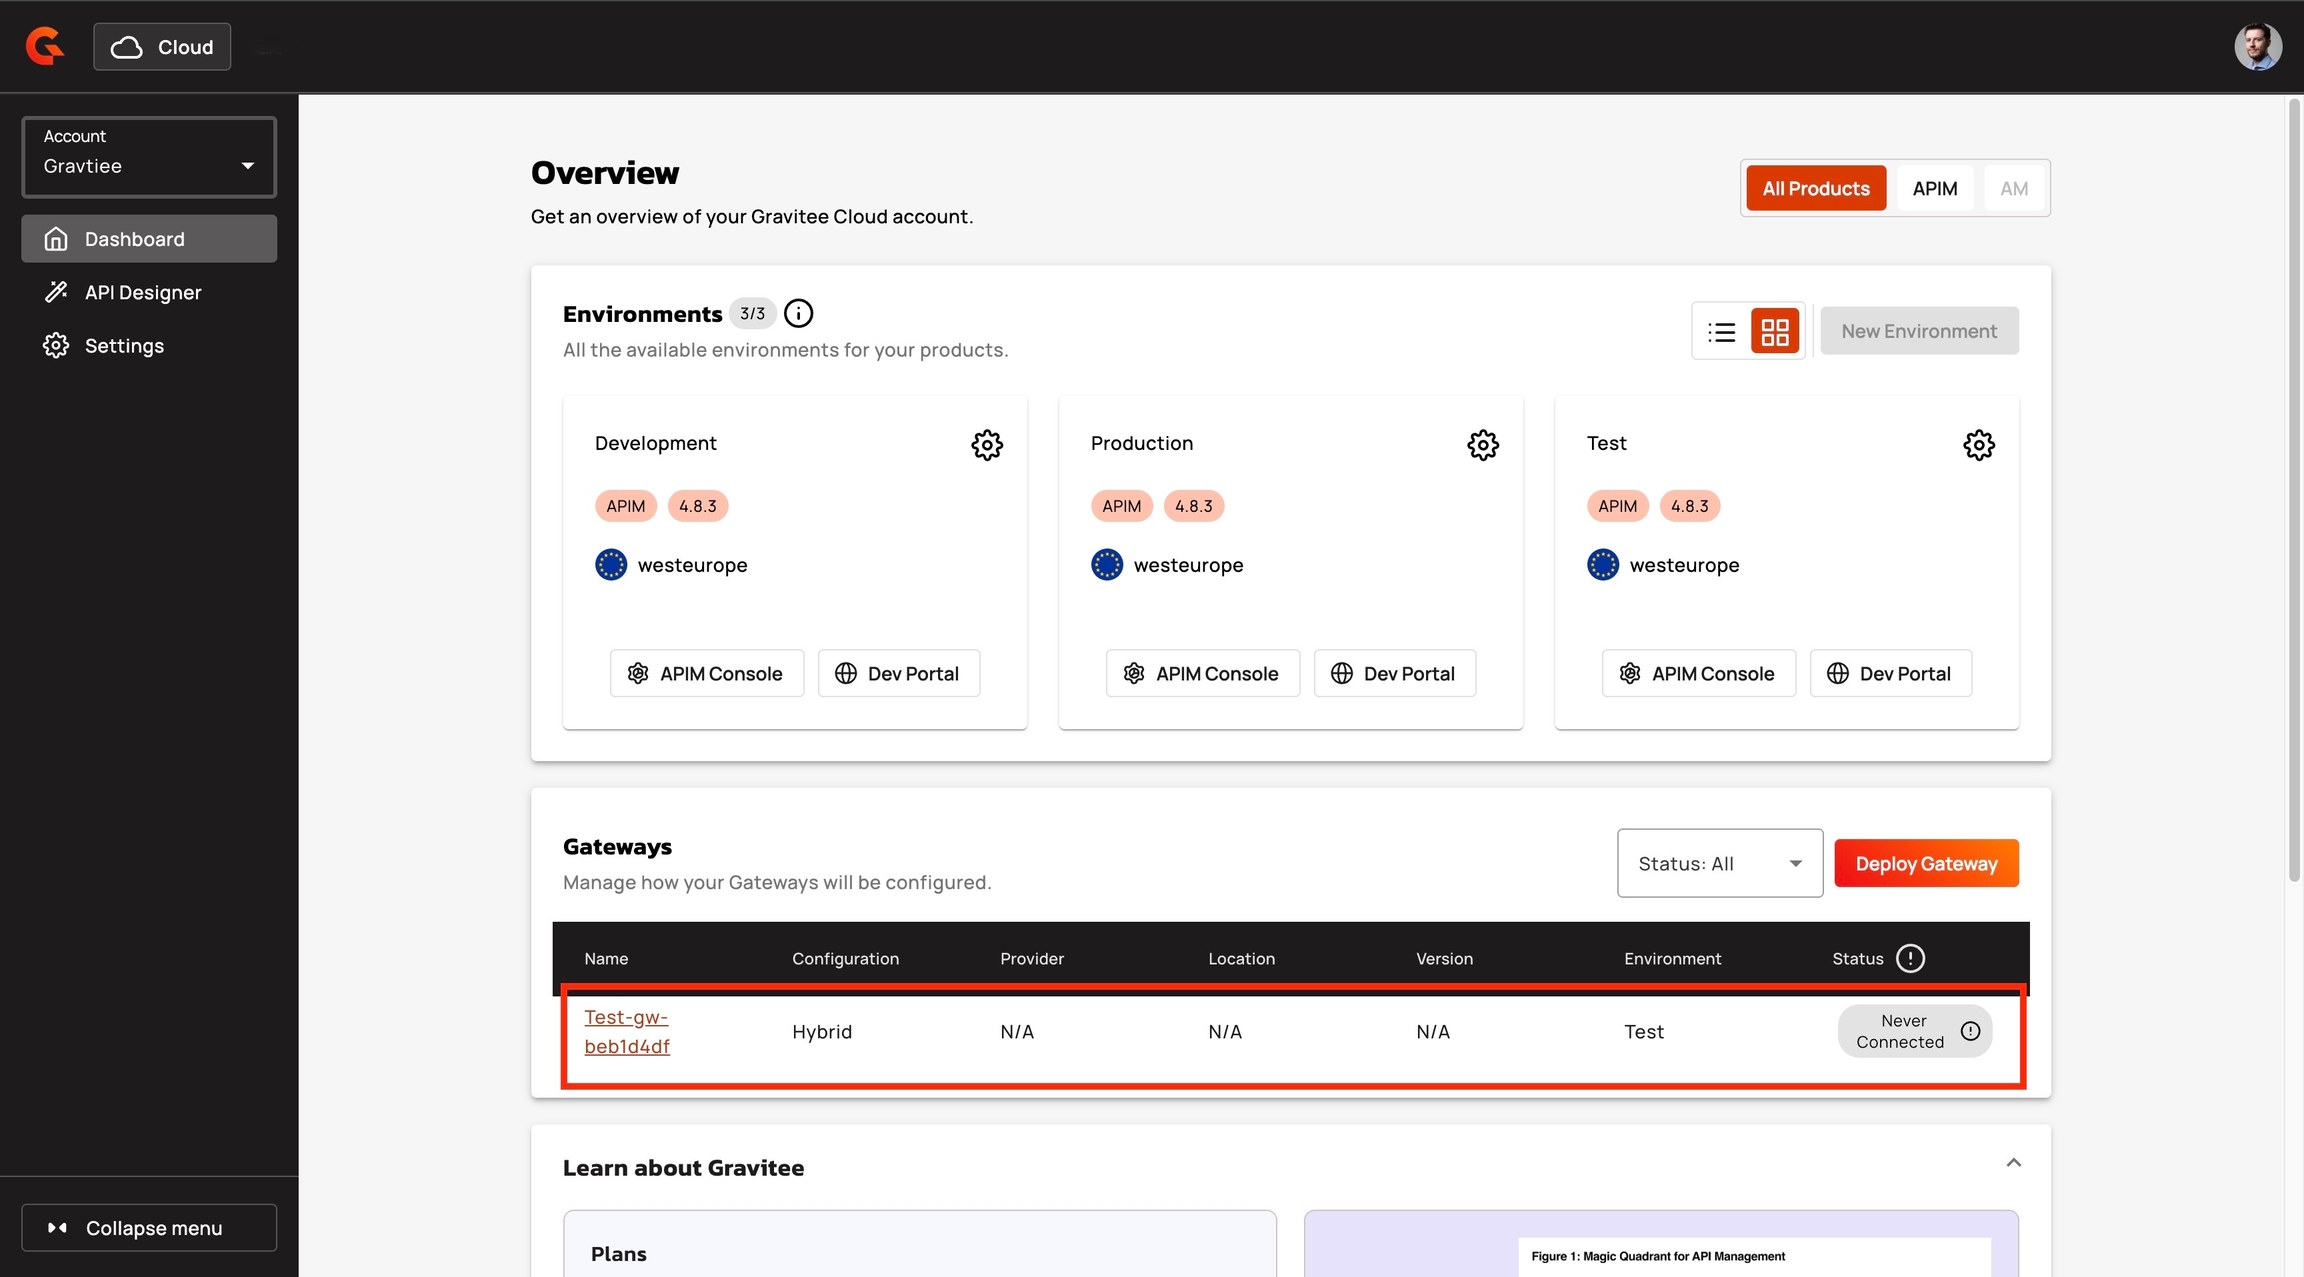Open the Account Gravtiee dropdown

pyautogui.click(x=149, y=157)
